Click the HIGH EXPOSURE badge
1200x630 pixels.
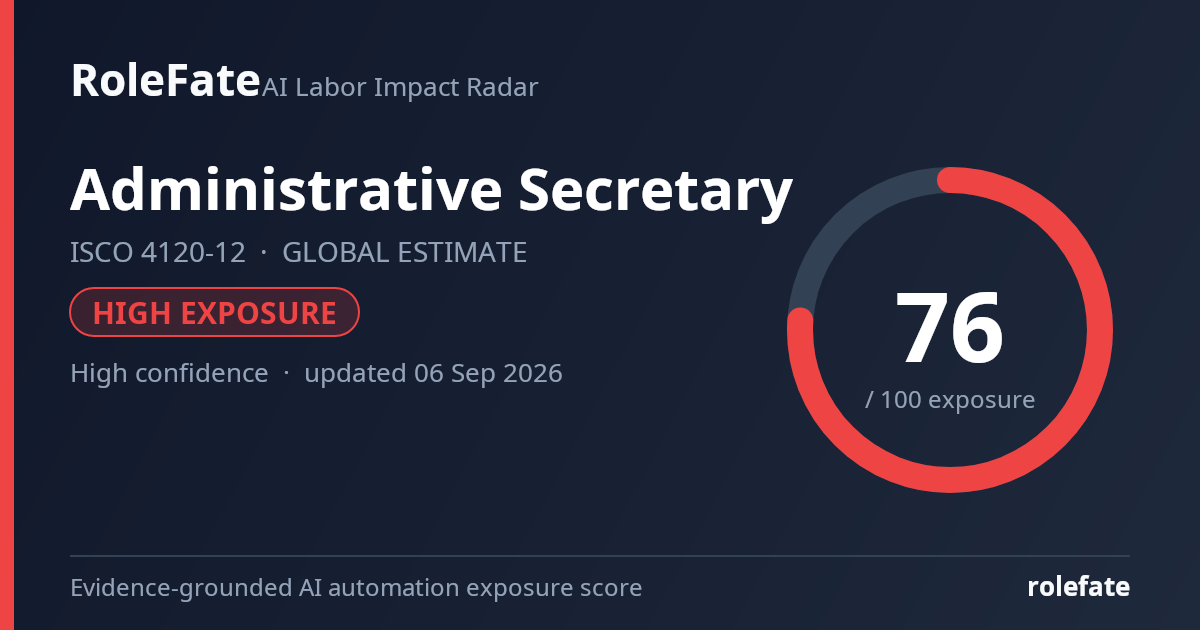pyautogui.click(x=214, y=312)
